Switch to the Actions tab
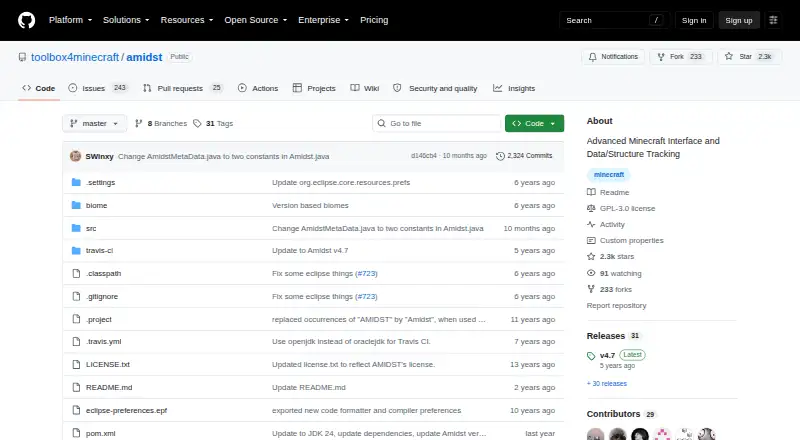This screenshot has height=440, width=800. click(258, 88)
